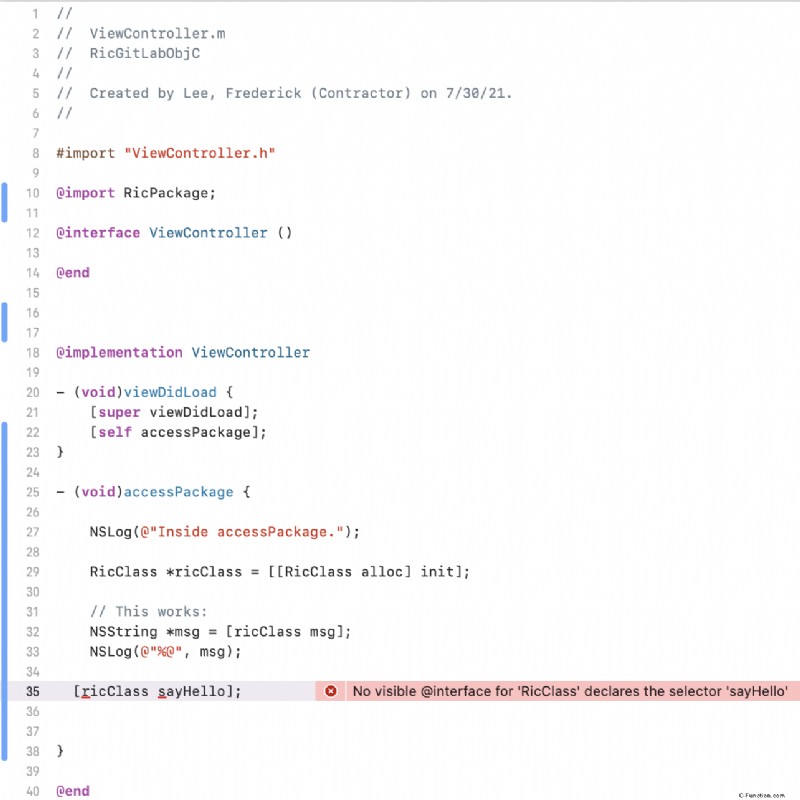The width and height of the screenshot is (800, 800).
Task: Click the blue change bar beside line 10
Action: (4, 201)
